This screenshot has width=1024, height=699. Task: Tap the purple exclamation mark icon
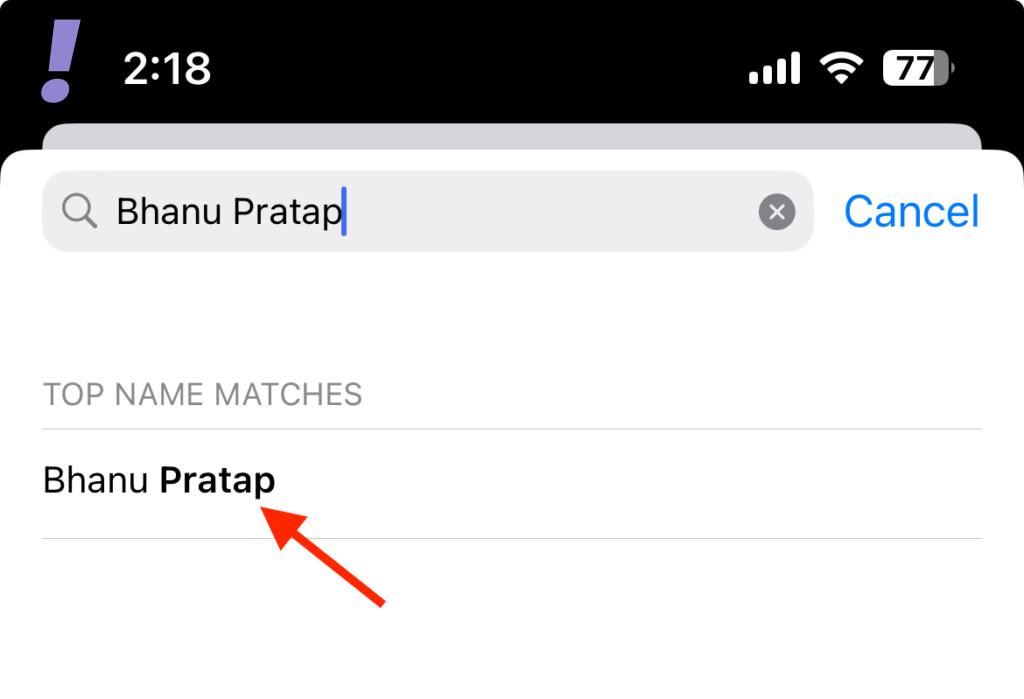point(59,60)
